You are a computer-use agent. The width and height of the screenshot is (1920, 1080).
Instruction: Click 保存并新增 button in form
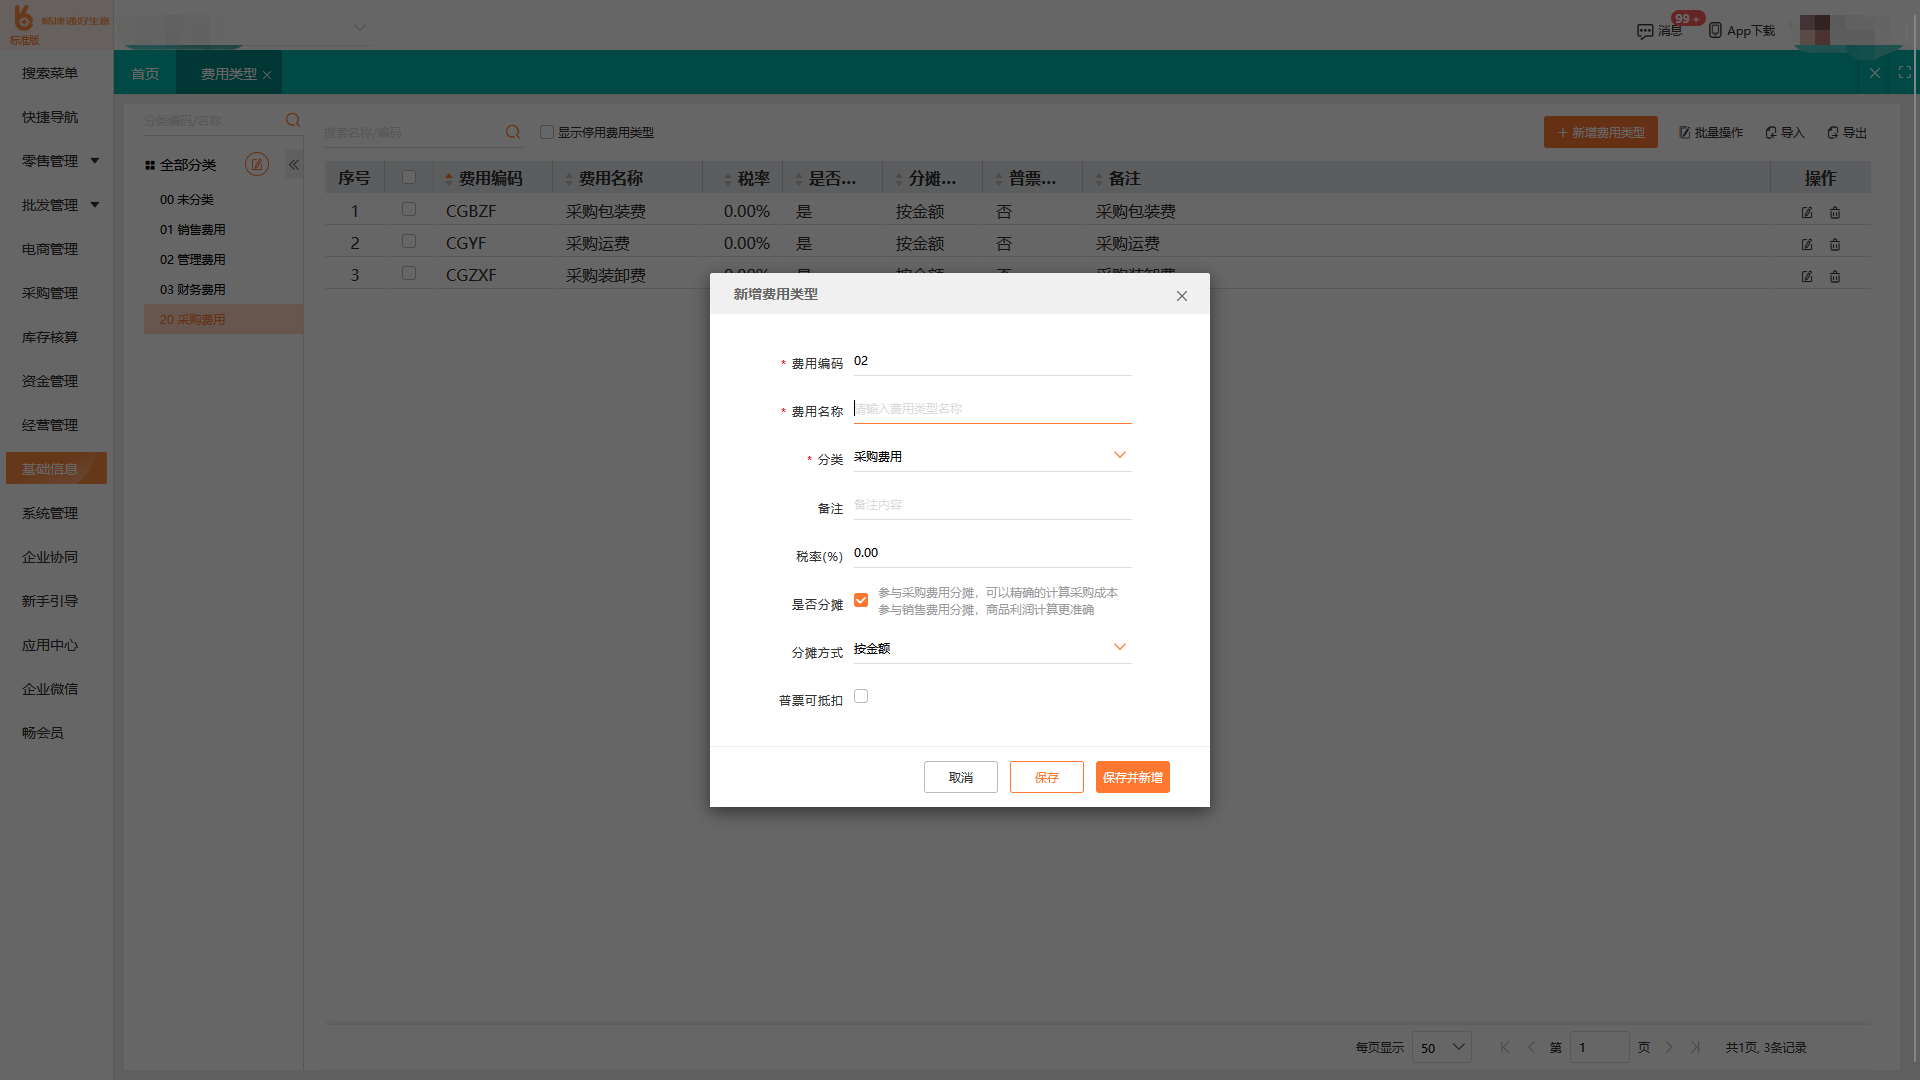pyautogui.click(x=1131, y=777)
